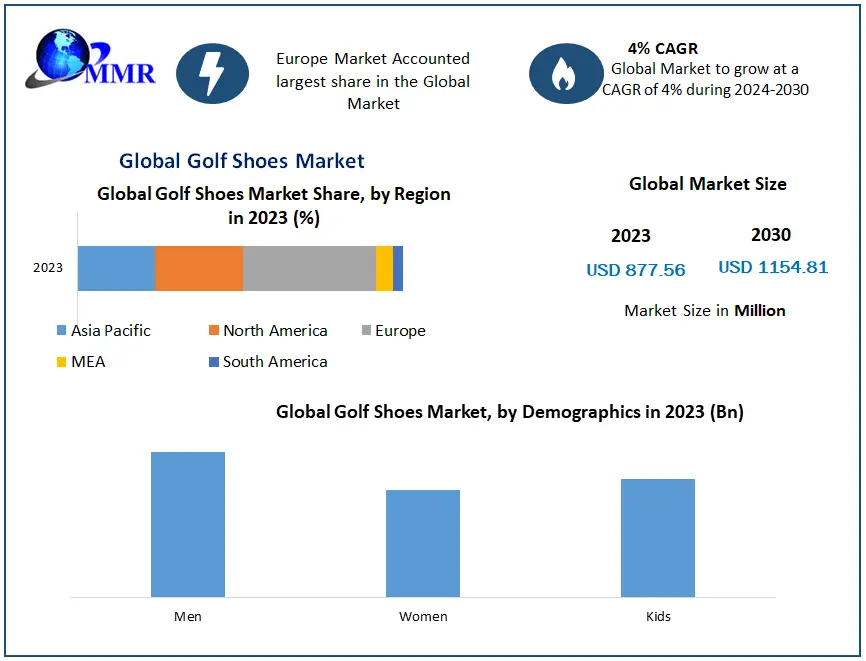The height and width of the screenshot is (661, 866).
Task: Click the Global Market Size title
Action: click(x=707, y=184)
